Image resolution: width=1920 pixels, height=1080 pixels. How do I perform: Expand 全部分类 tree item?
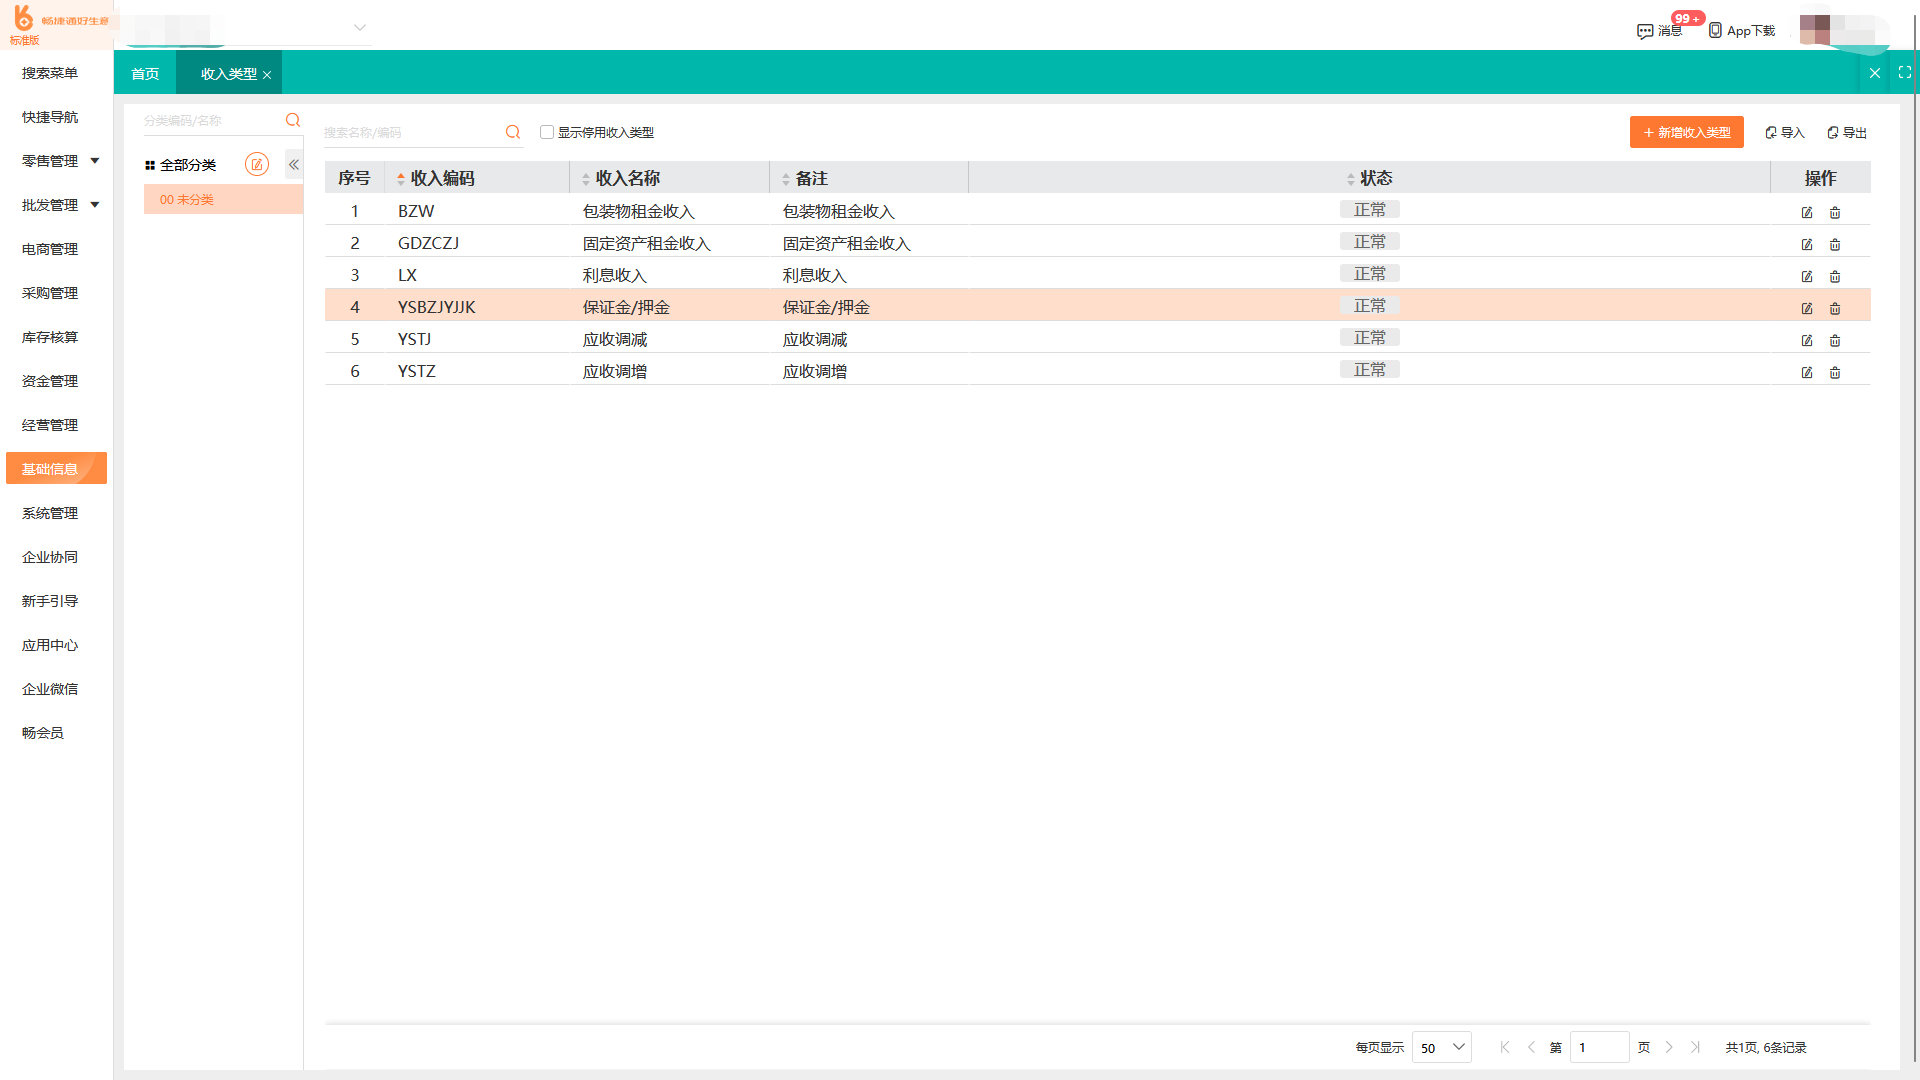[x=150, y=162]
